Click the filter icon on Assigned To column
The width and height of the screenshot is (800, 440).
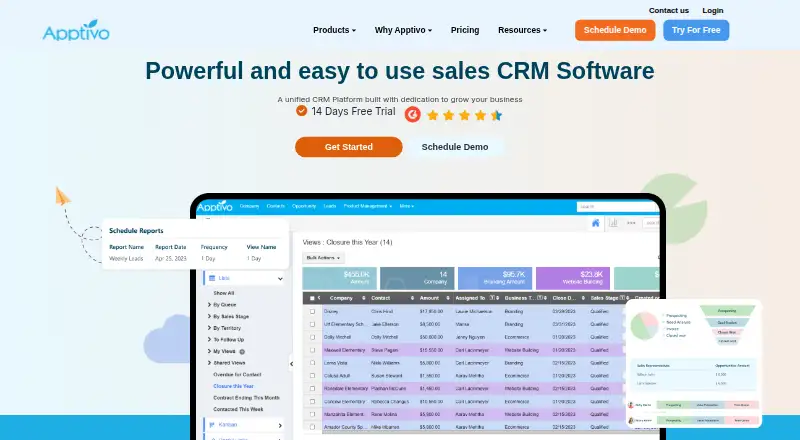click(x=492, y=298)
